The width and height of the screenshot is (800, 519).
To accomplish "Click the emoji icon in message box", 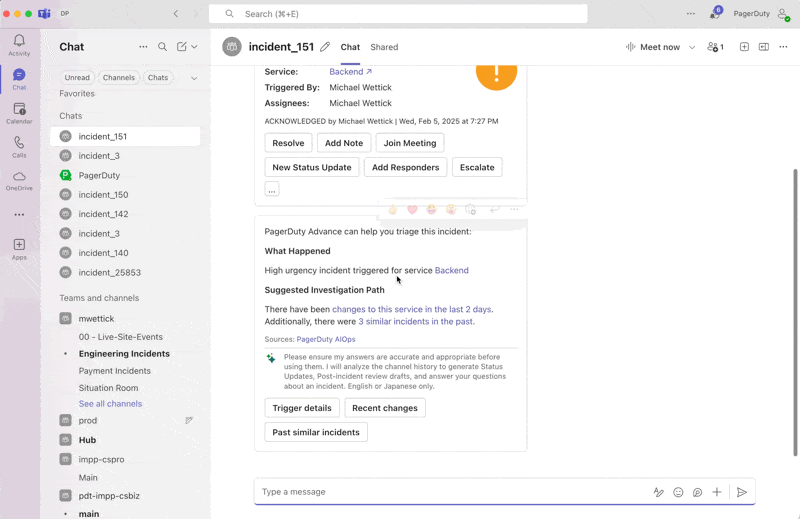I will [678, 492].
